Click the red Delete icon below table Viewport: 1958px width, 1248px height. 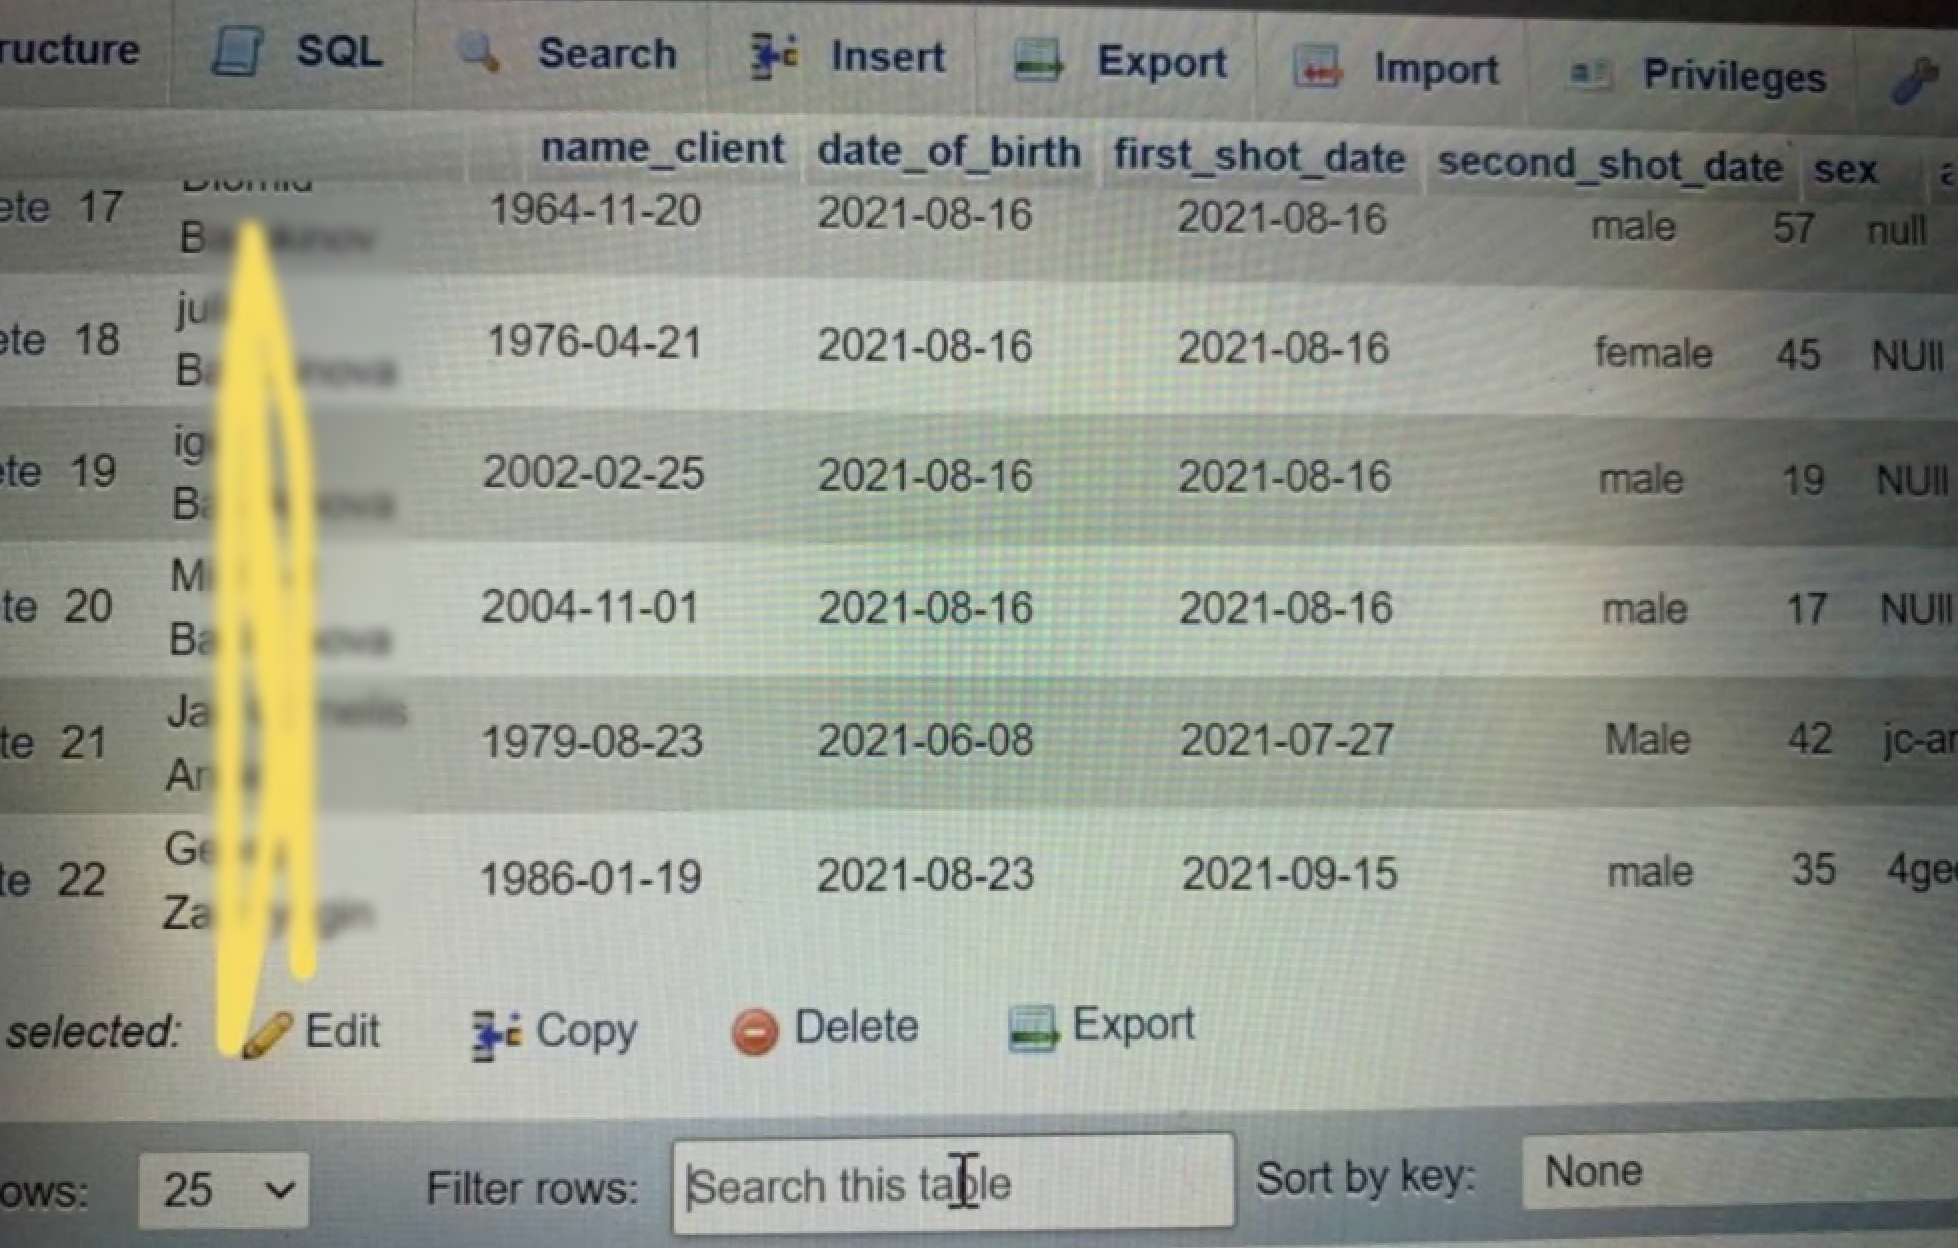pyautogui.click(x=755, y=1031)
